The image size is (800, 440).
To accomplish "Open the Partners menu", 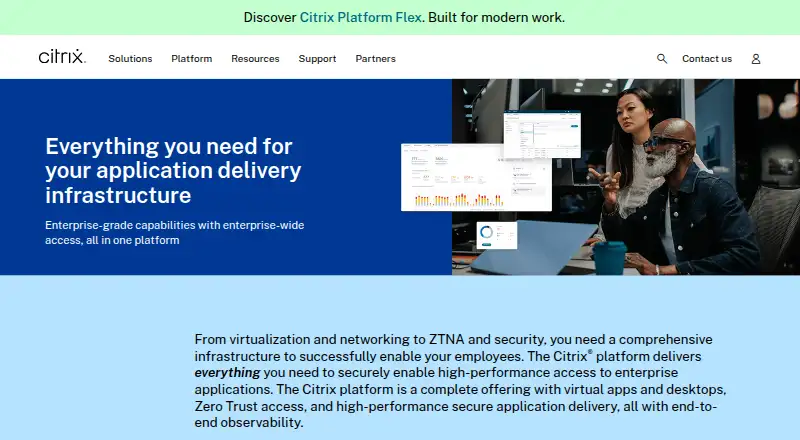I will tap(376, 59).
